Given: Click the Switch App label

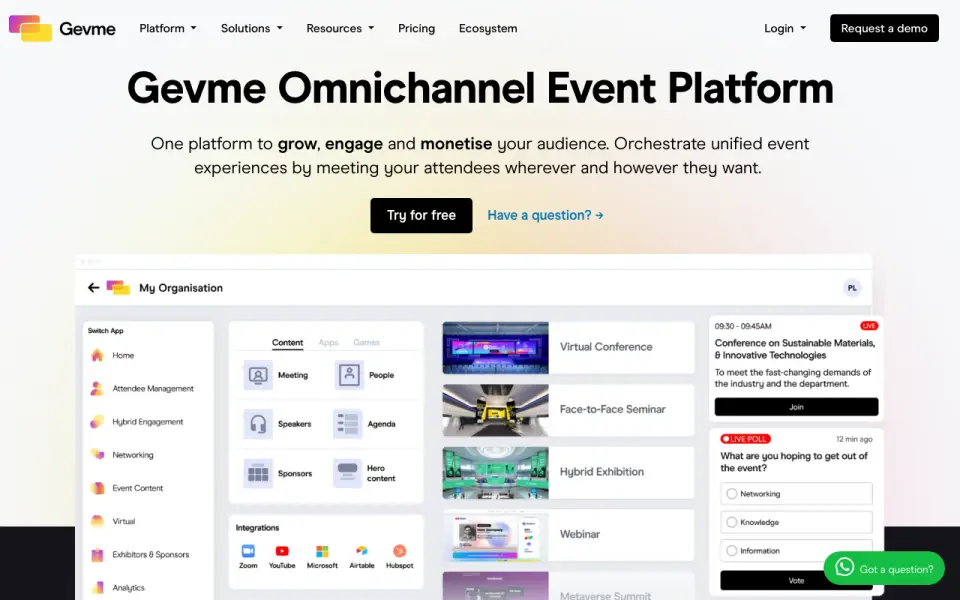Looking at the screenshot, I should 105,331.
